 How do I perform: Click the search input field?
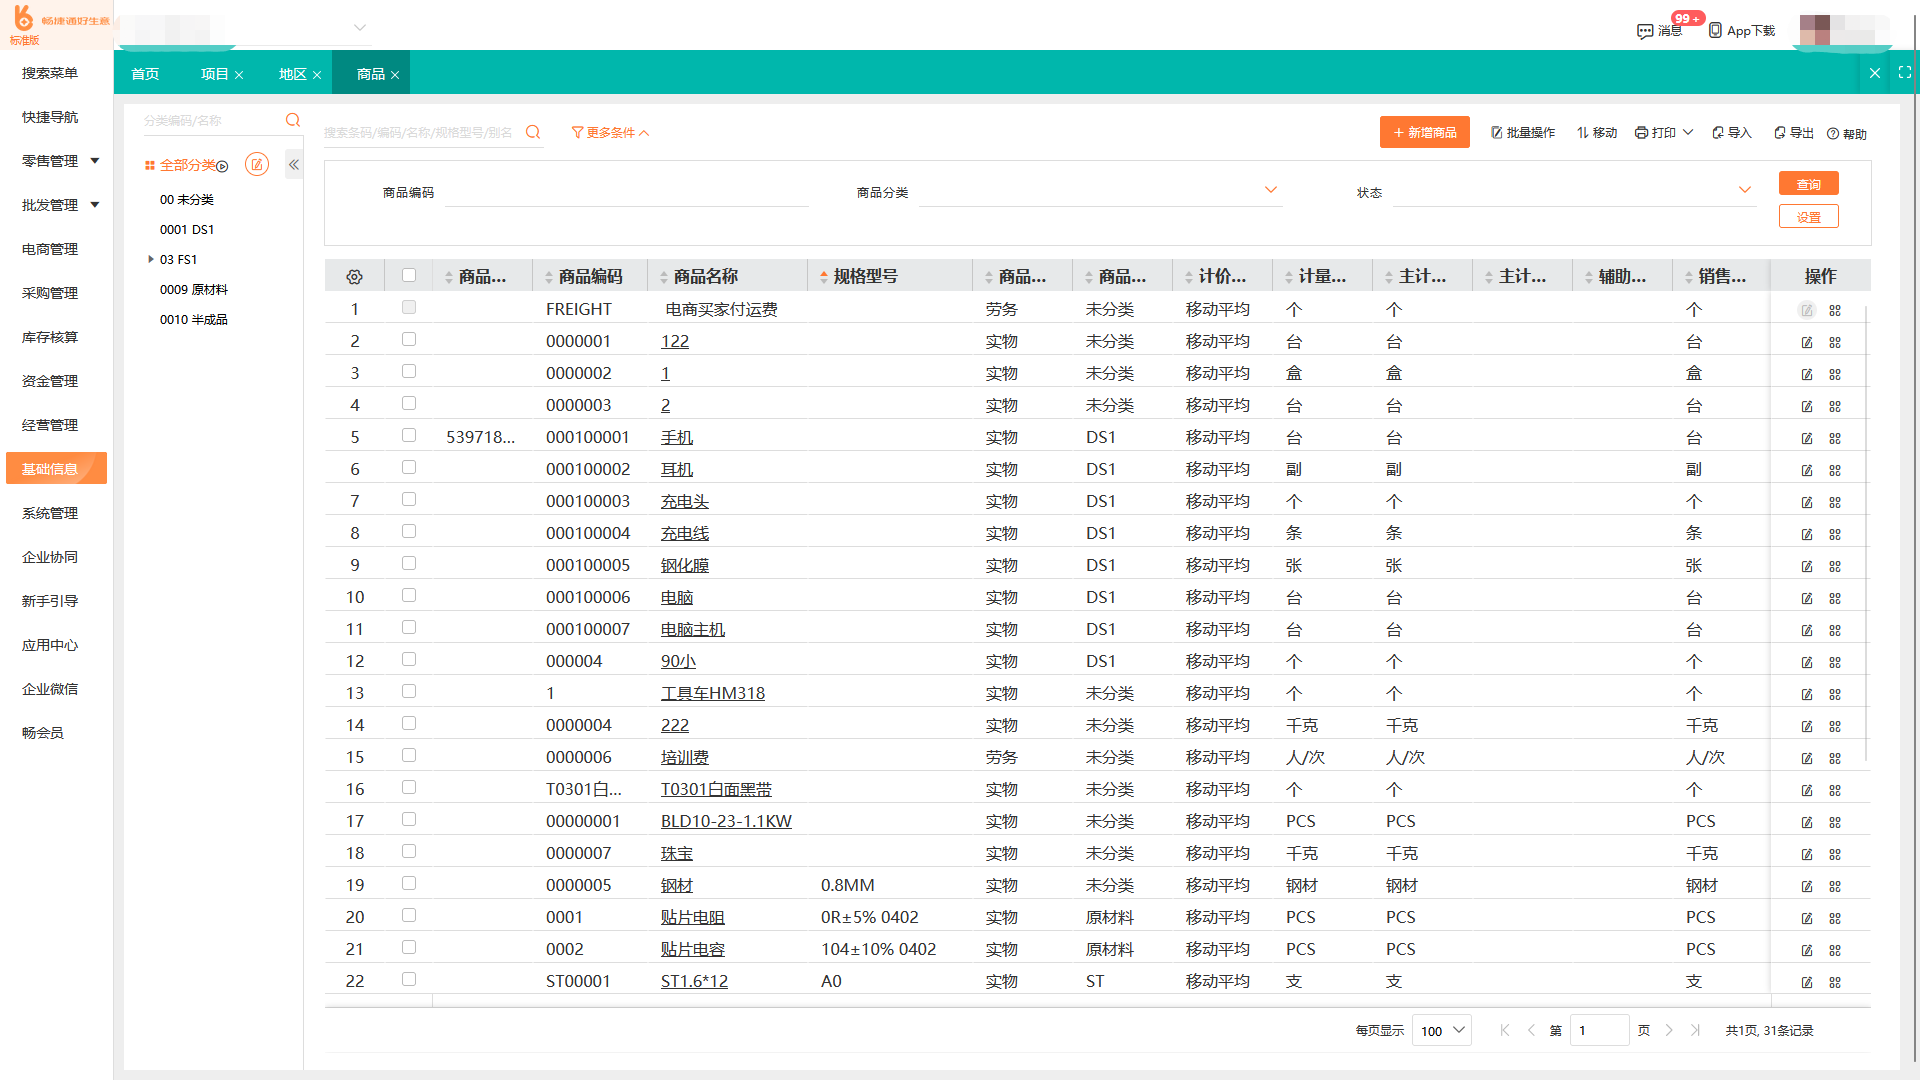tap(415, 132)
